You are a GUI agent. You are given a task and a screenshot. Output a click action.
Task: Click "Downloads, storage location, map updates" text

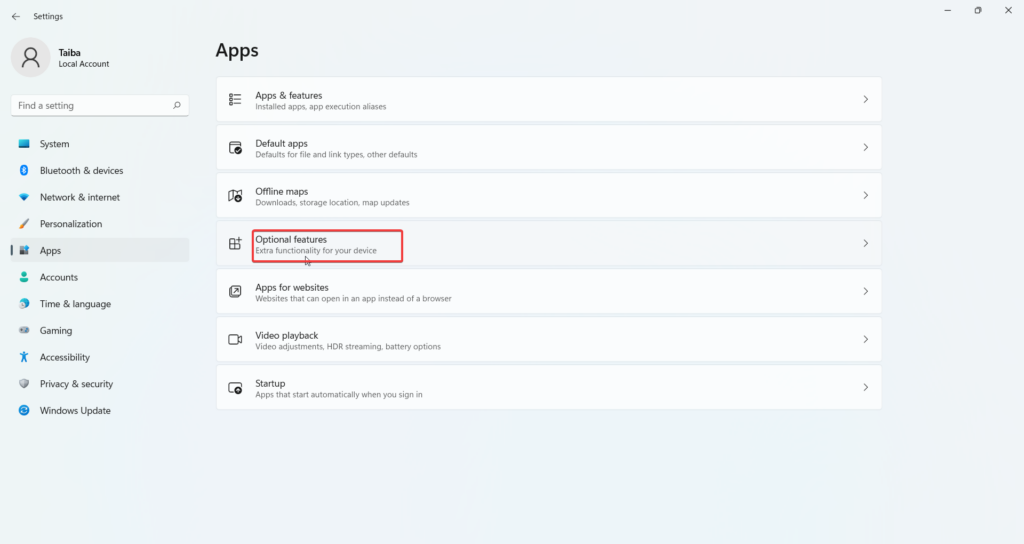pos(332,202)
